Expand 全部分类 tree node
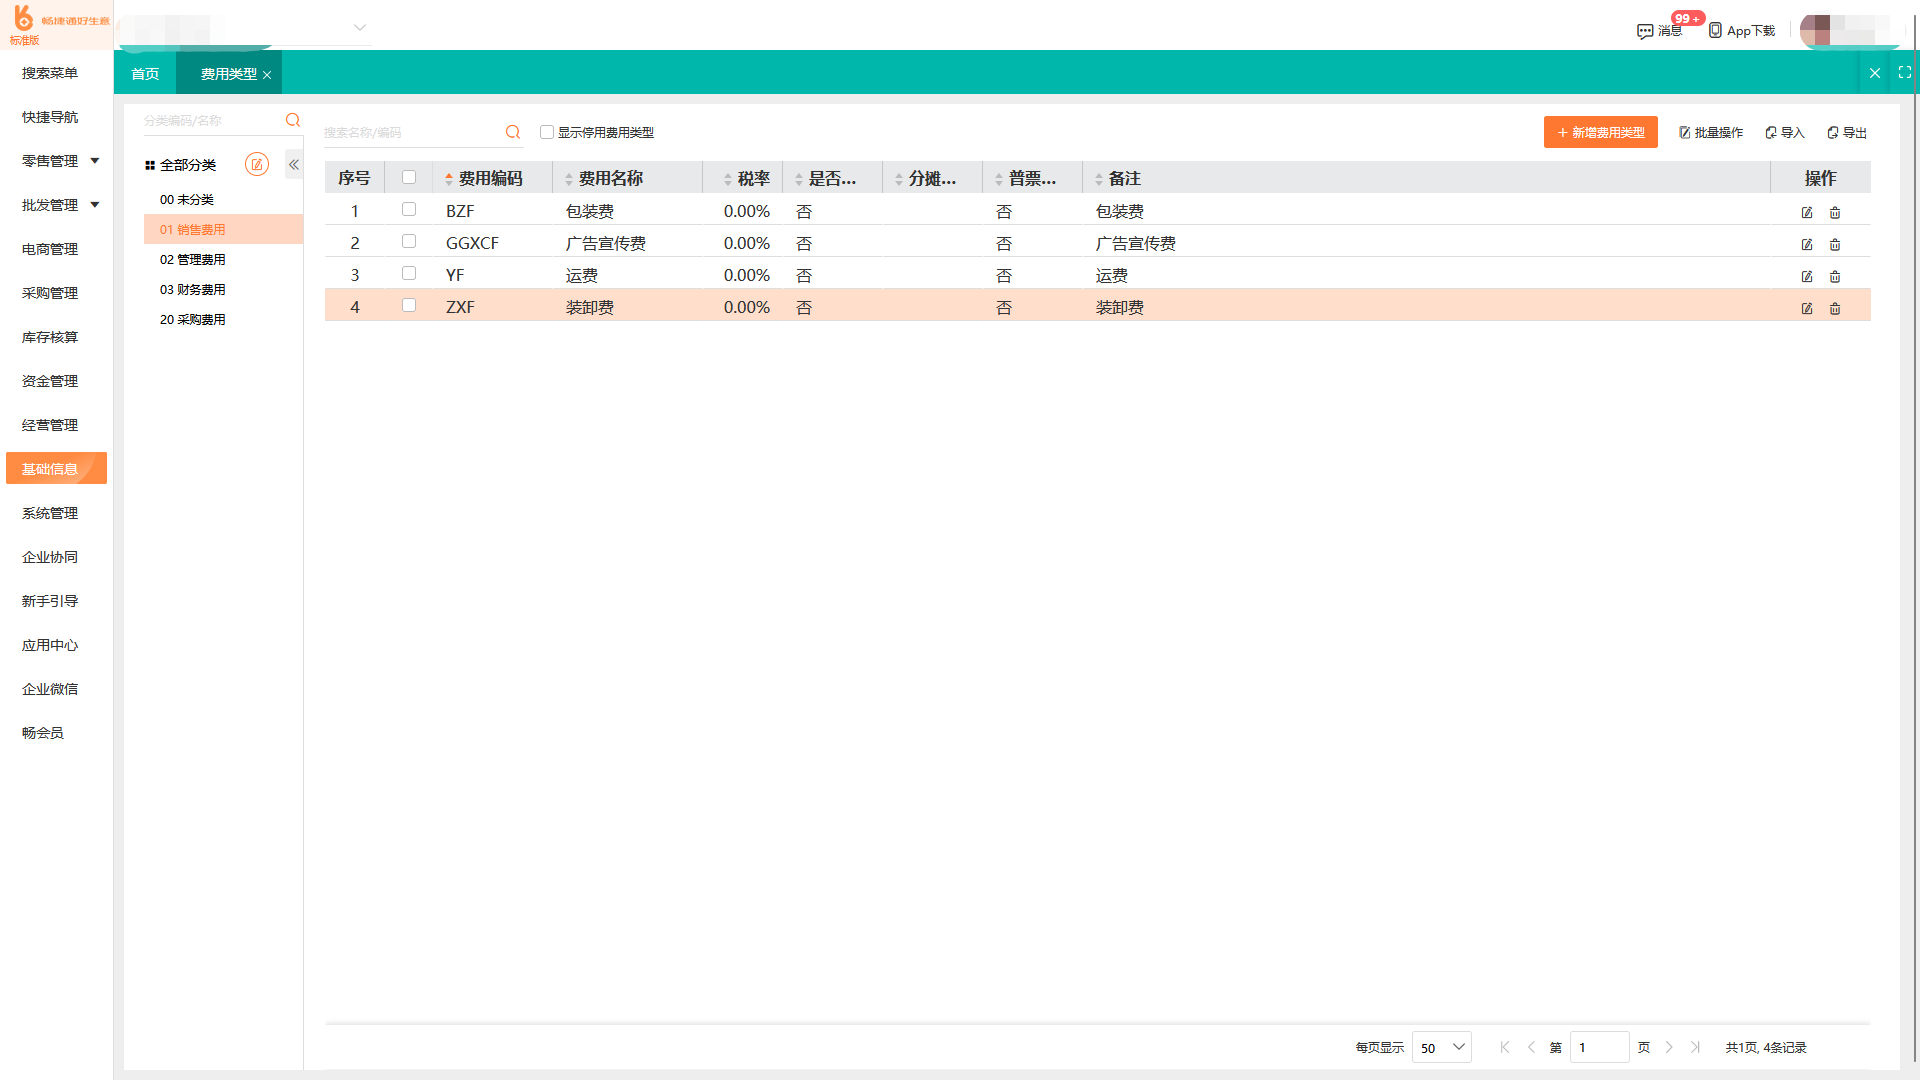The width and height of the screenshot is (1920, 1080). (150, 164)
